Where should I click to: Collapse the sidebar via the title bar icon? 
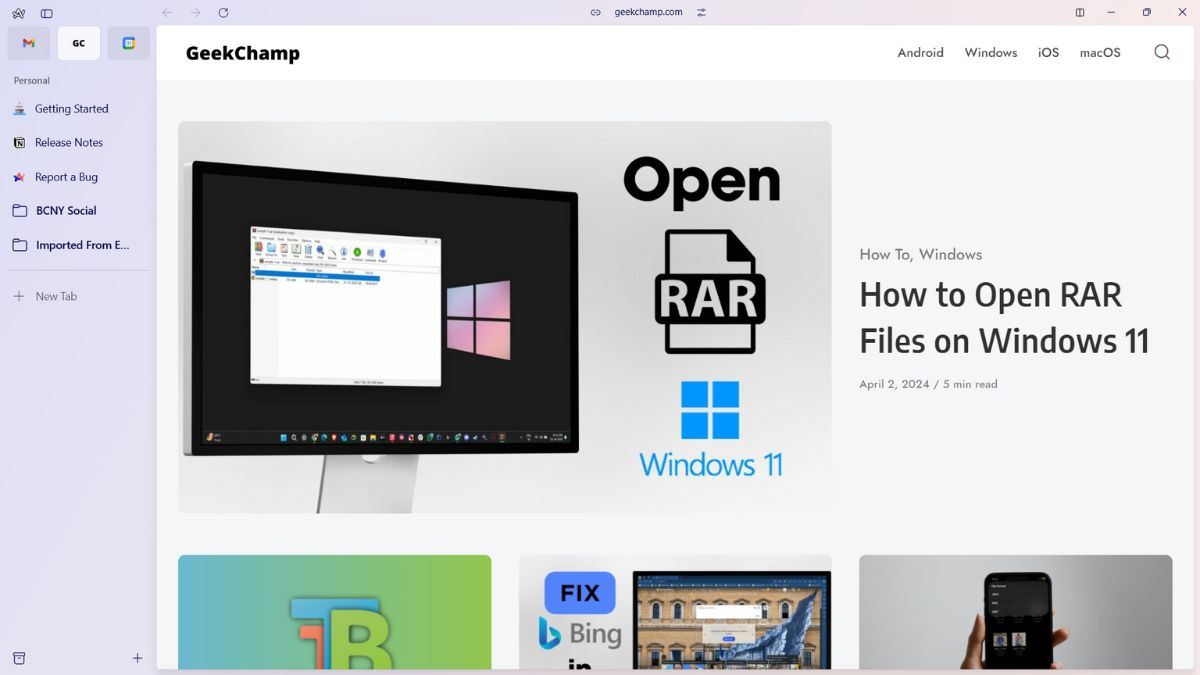click(x=1080, y=12)
